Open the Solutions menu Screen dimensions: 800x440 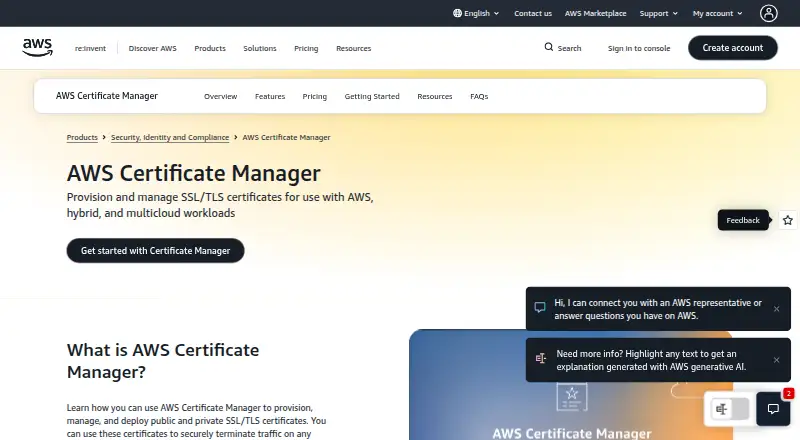click(x=260, y=48)
